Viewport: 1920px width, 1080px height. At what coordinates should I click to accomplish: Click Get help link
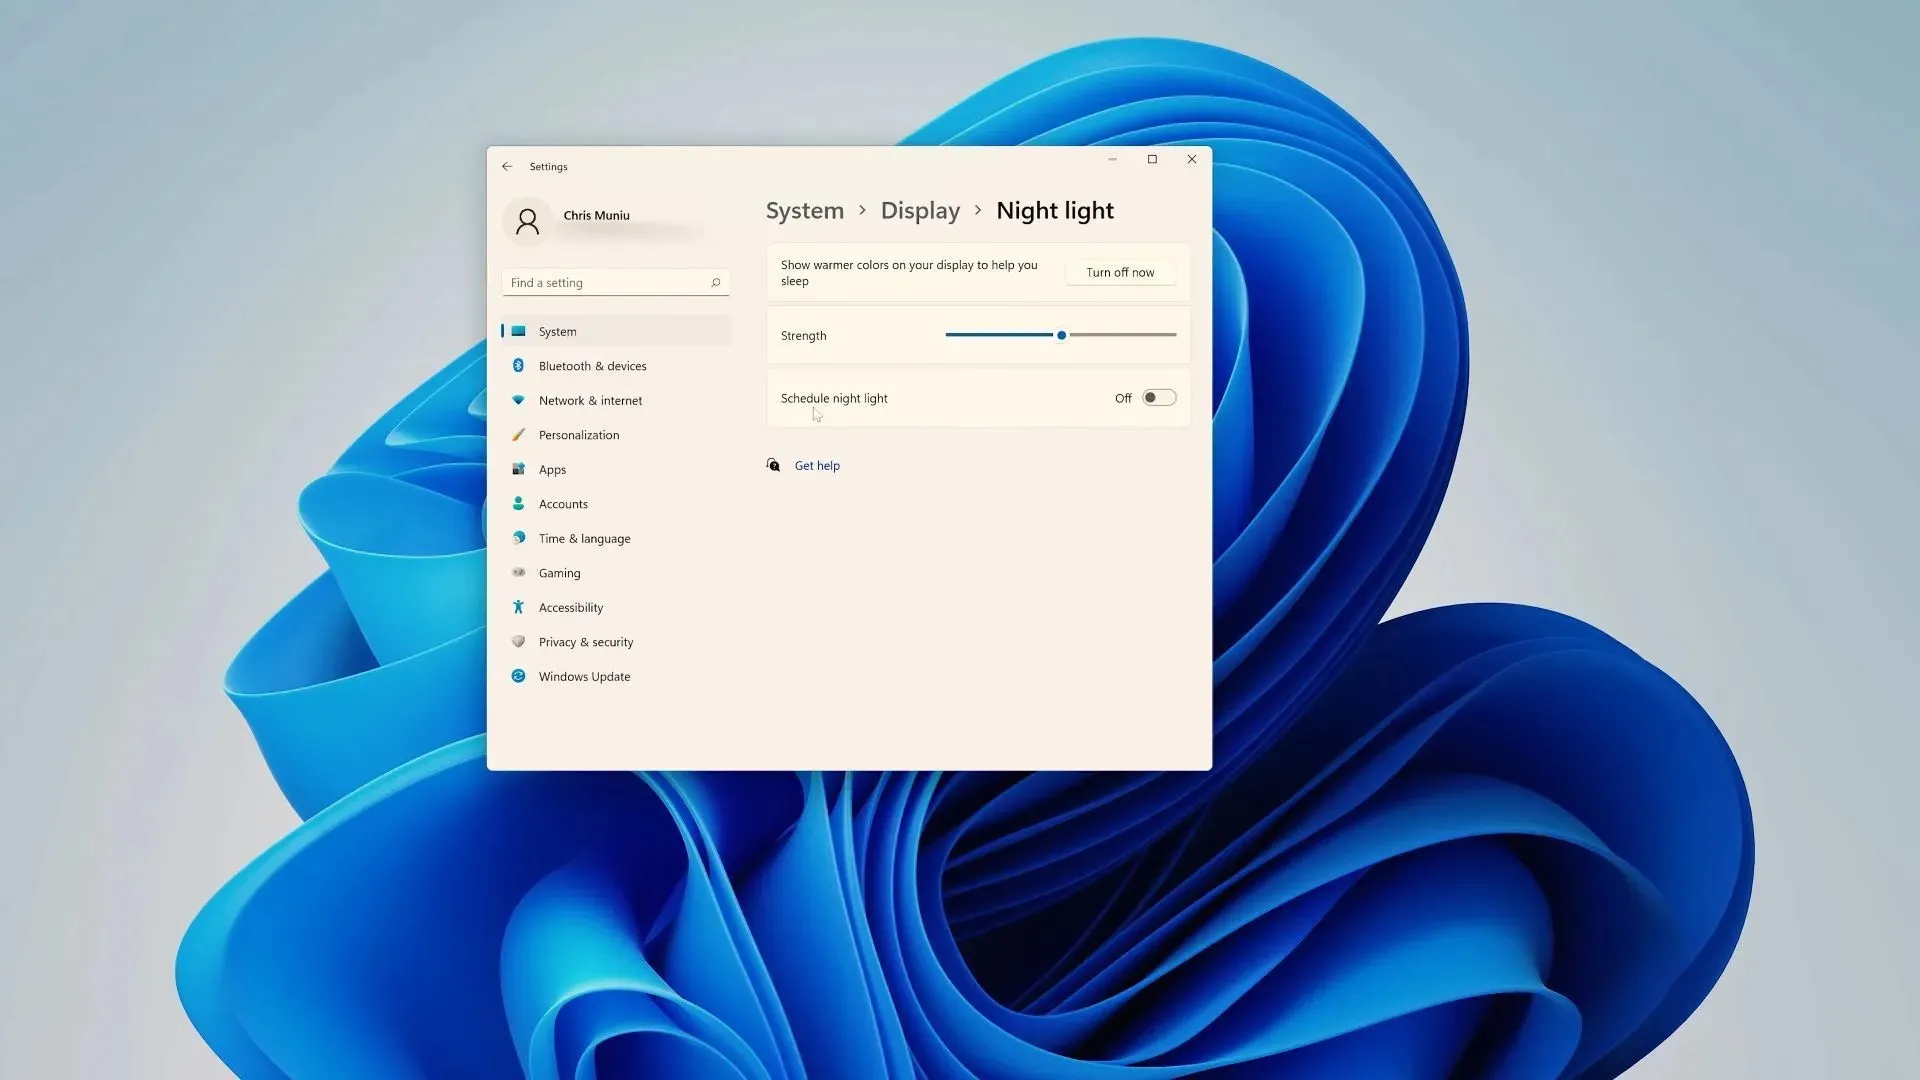point(816,464)
